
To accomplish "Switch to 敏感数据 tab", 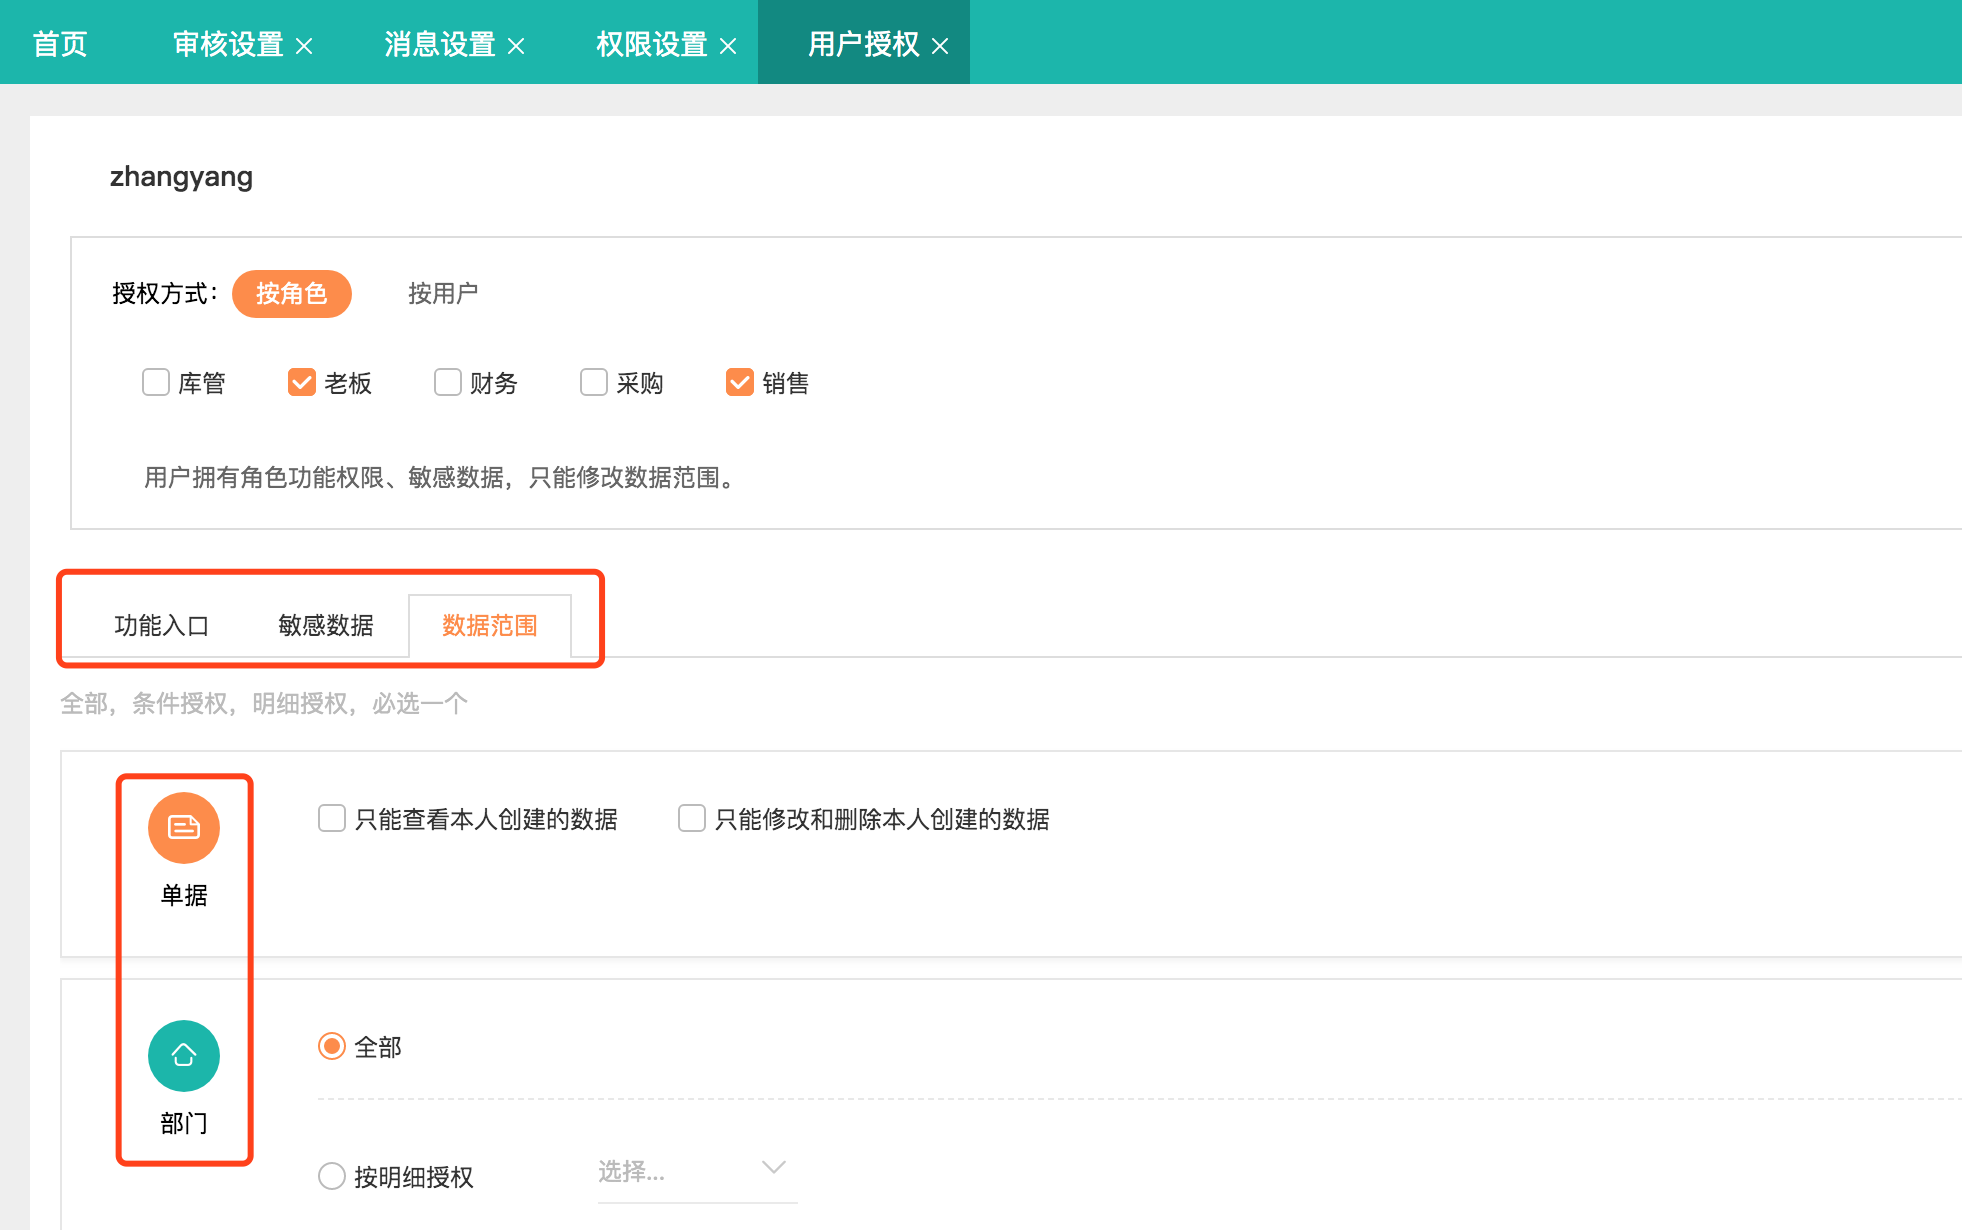I will [x=326, y=624].
